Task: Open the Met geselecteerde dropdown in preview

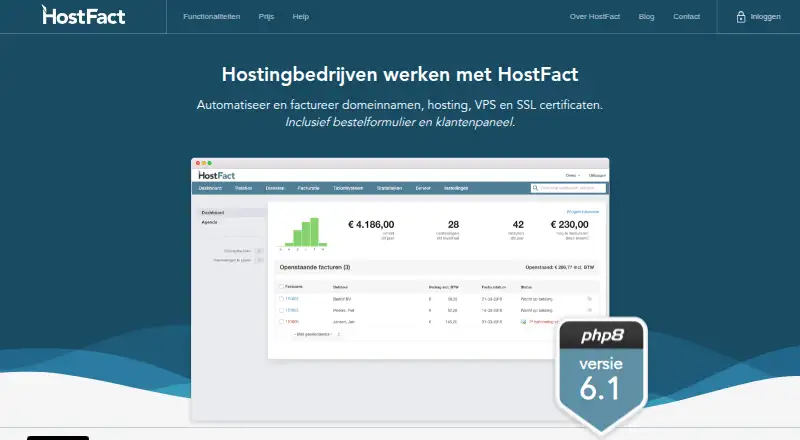Action: tap(317, 334)
